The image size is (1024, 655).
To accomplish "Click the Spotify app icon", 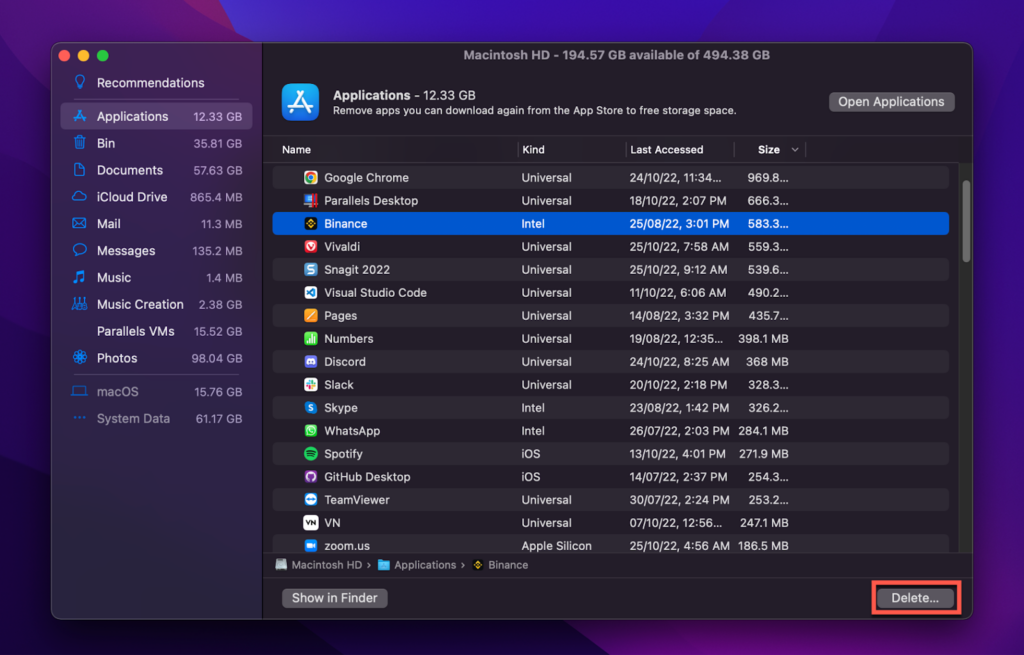I will point(311,454).
